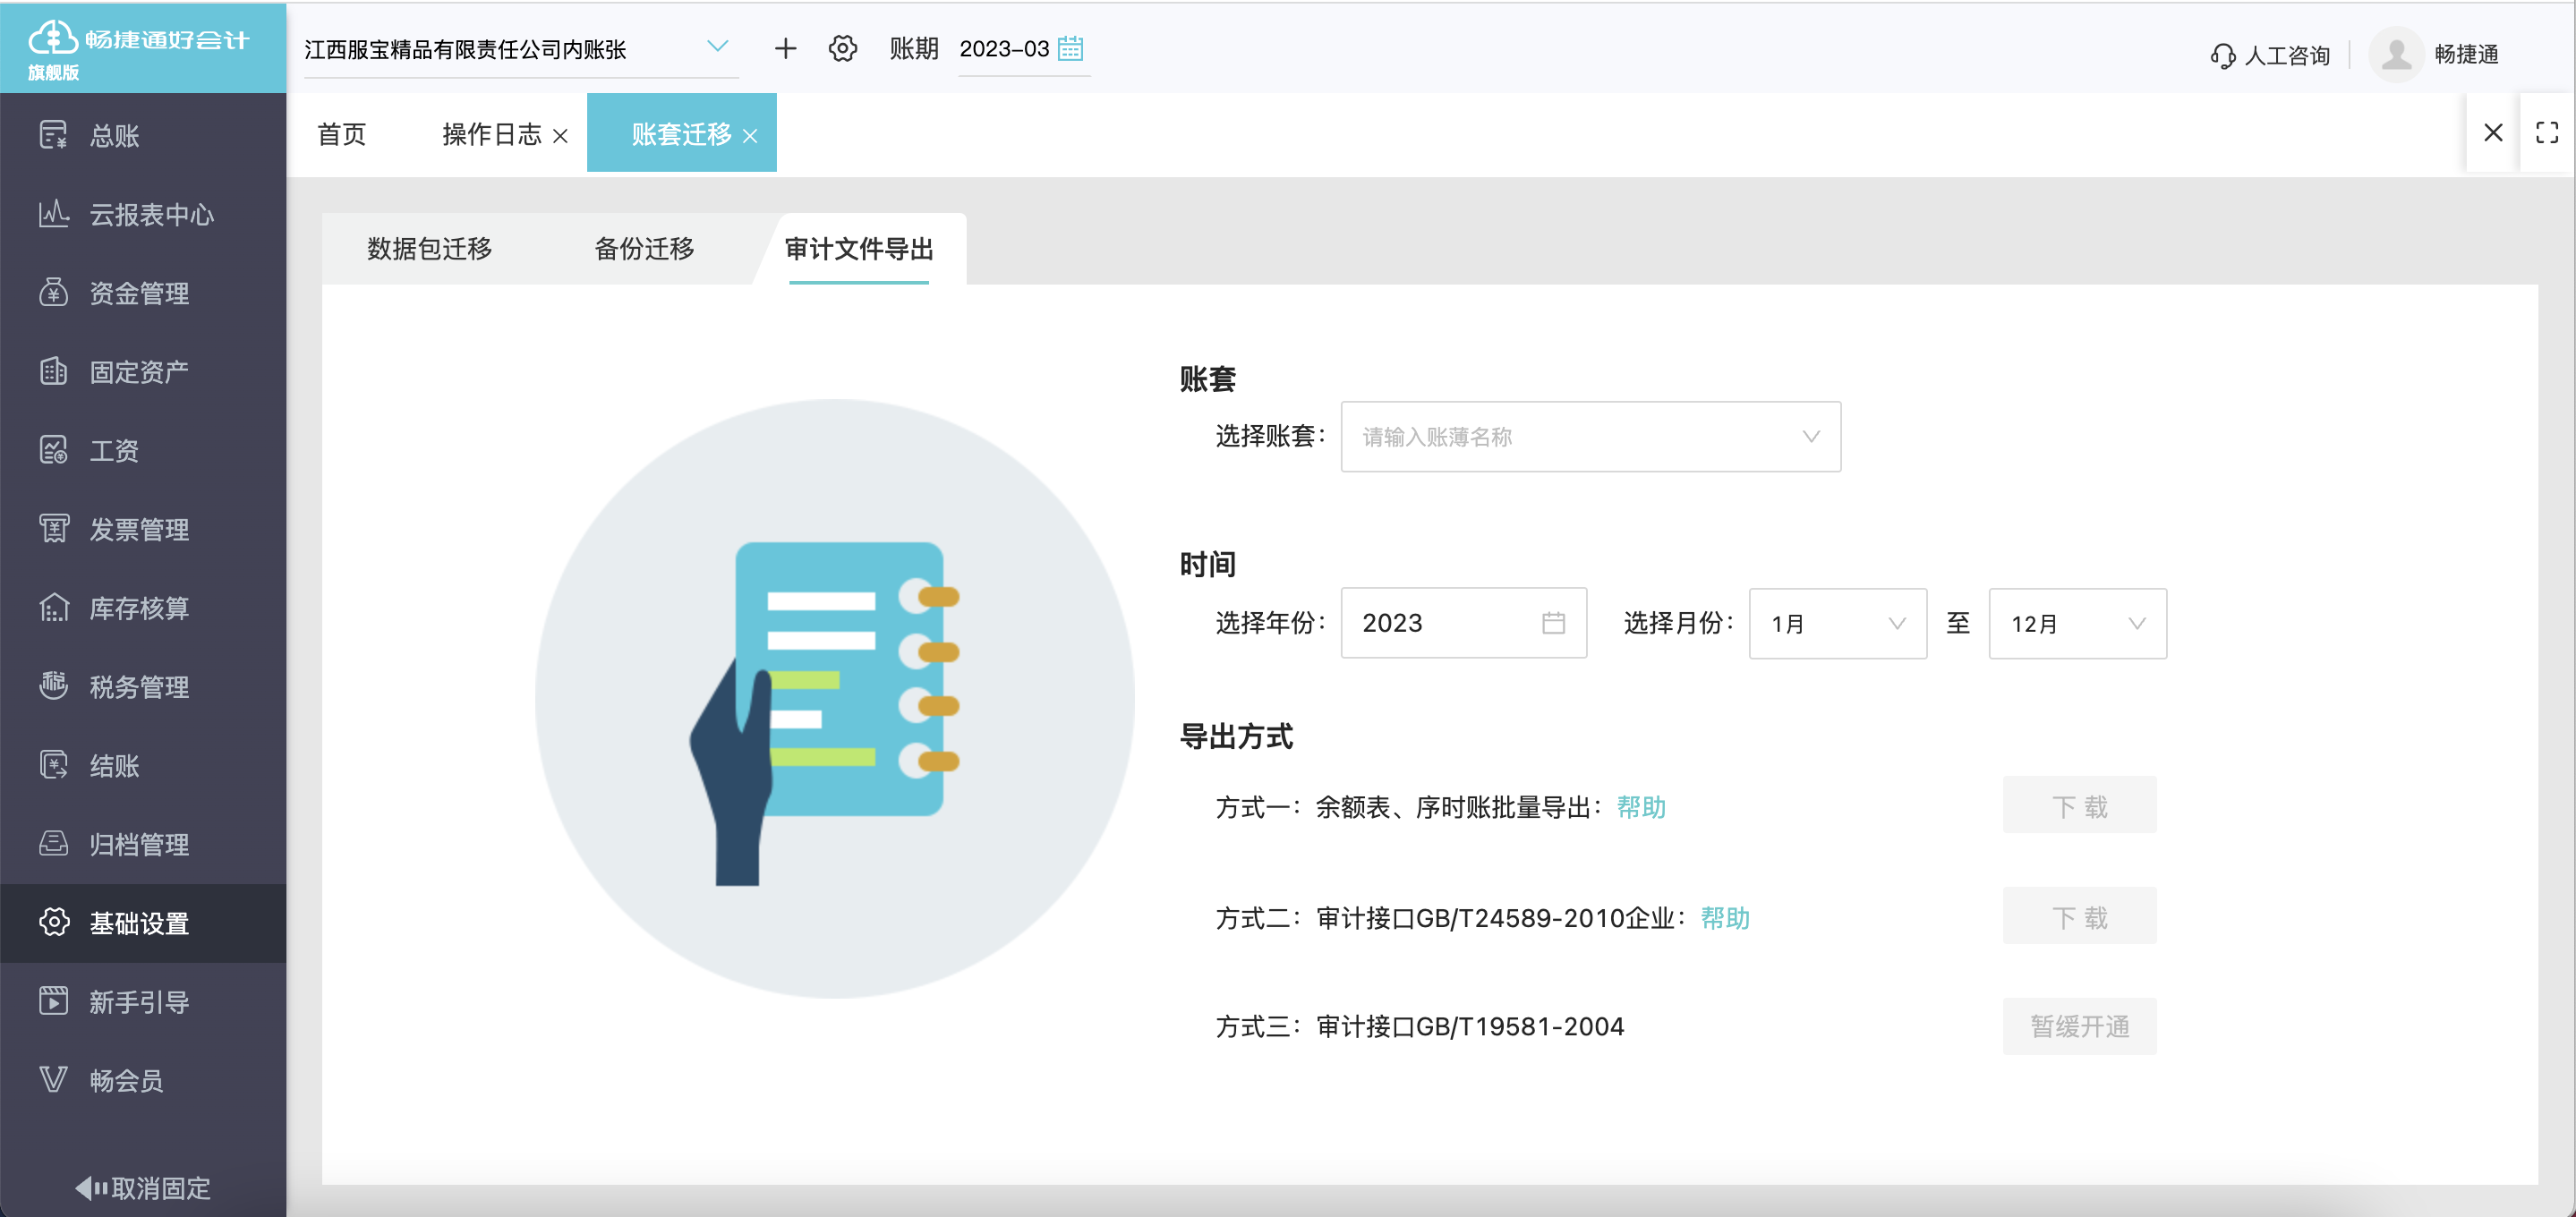Switch to 备份迁移 tab

[x=644, y=248]
